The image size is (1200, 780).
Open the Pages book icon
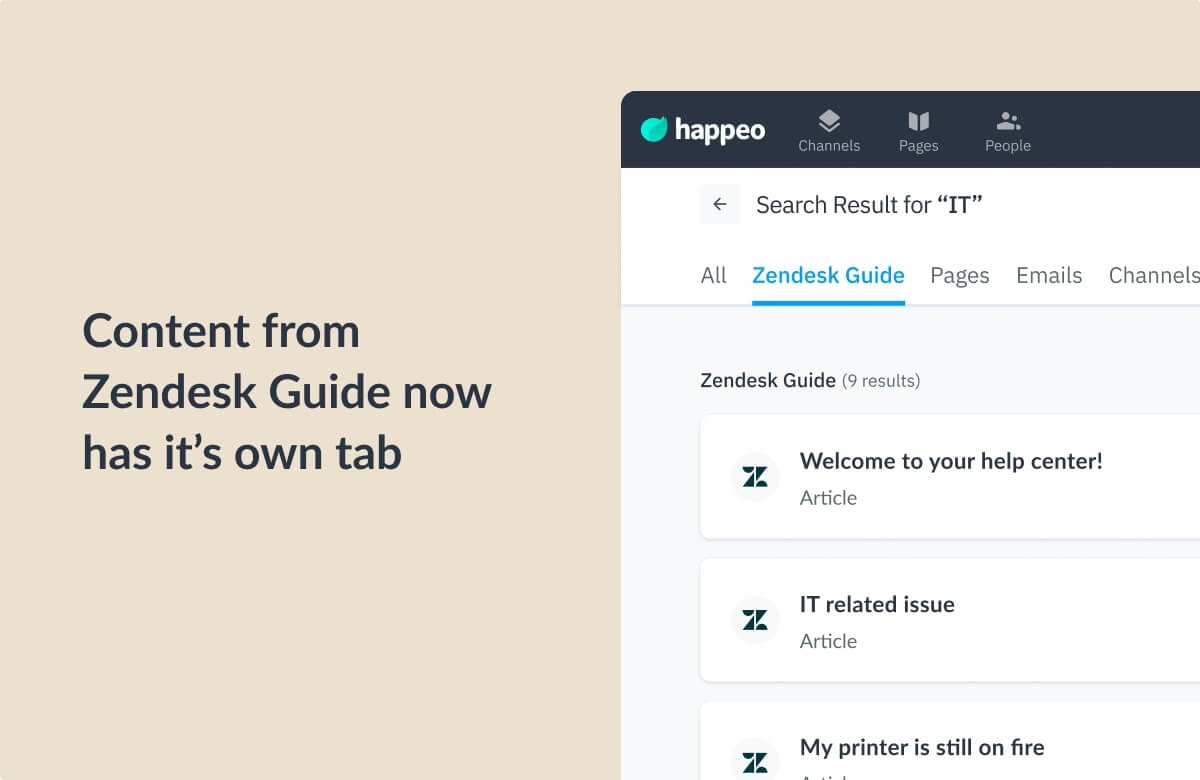918,120
